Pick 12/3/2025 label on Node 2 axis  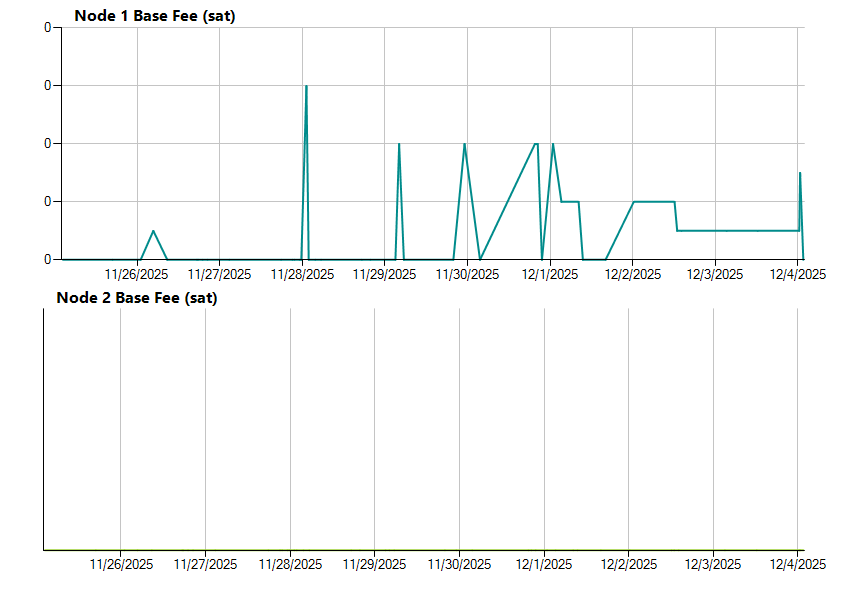[713, 564]
